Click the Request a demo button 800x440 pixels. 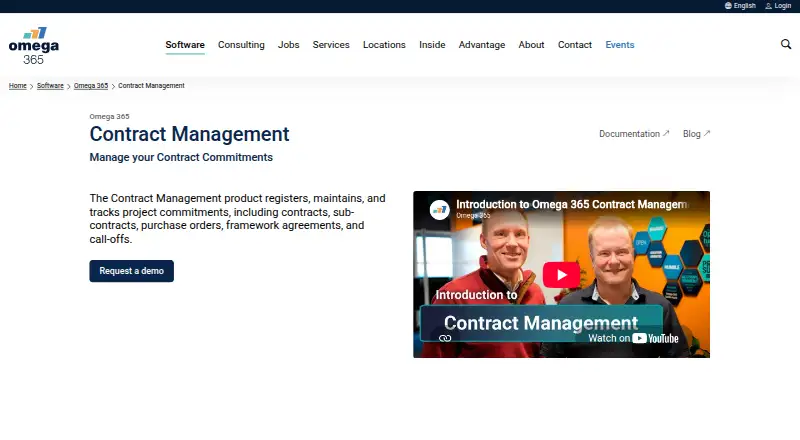132,271
